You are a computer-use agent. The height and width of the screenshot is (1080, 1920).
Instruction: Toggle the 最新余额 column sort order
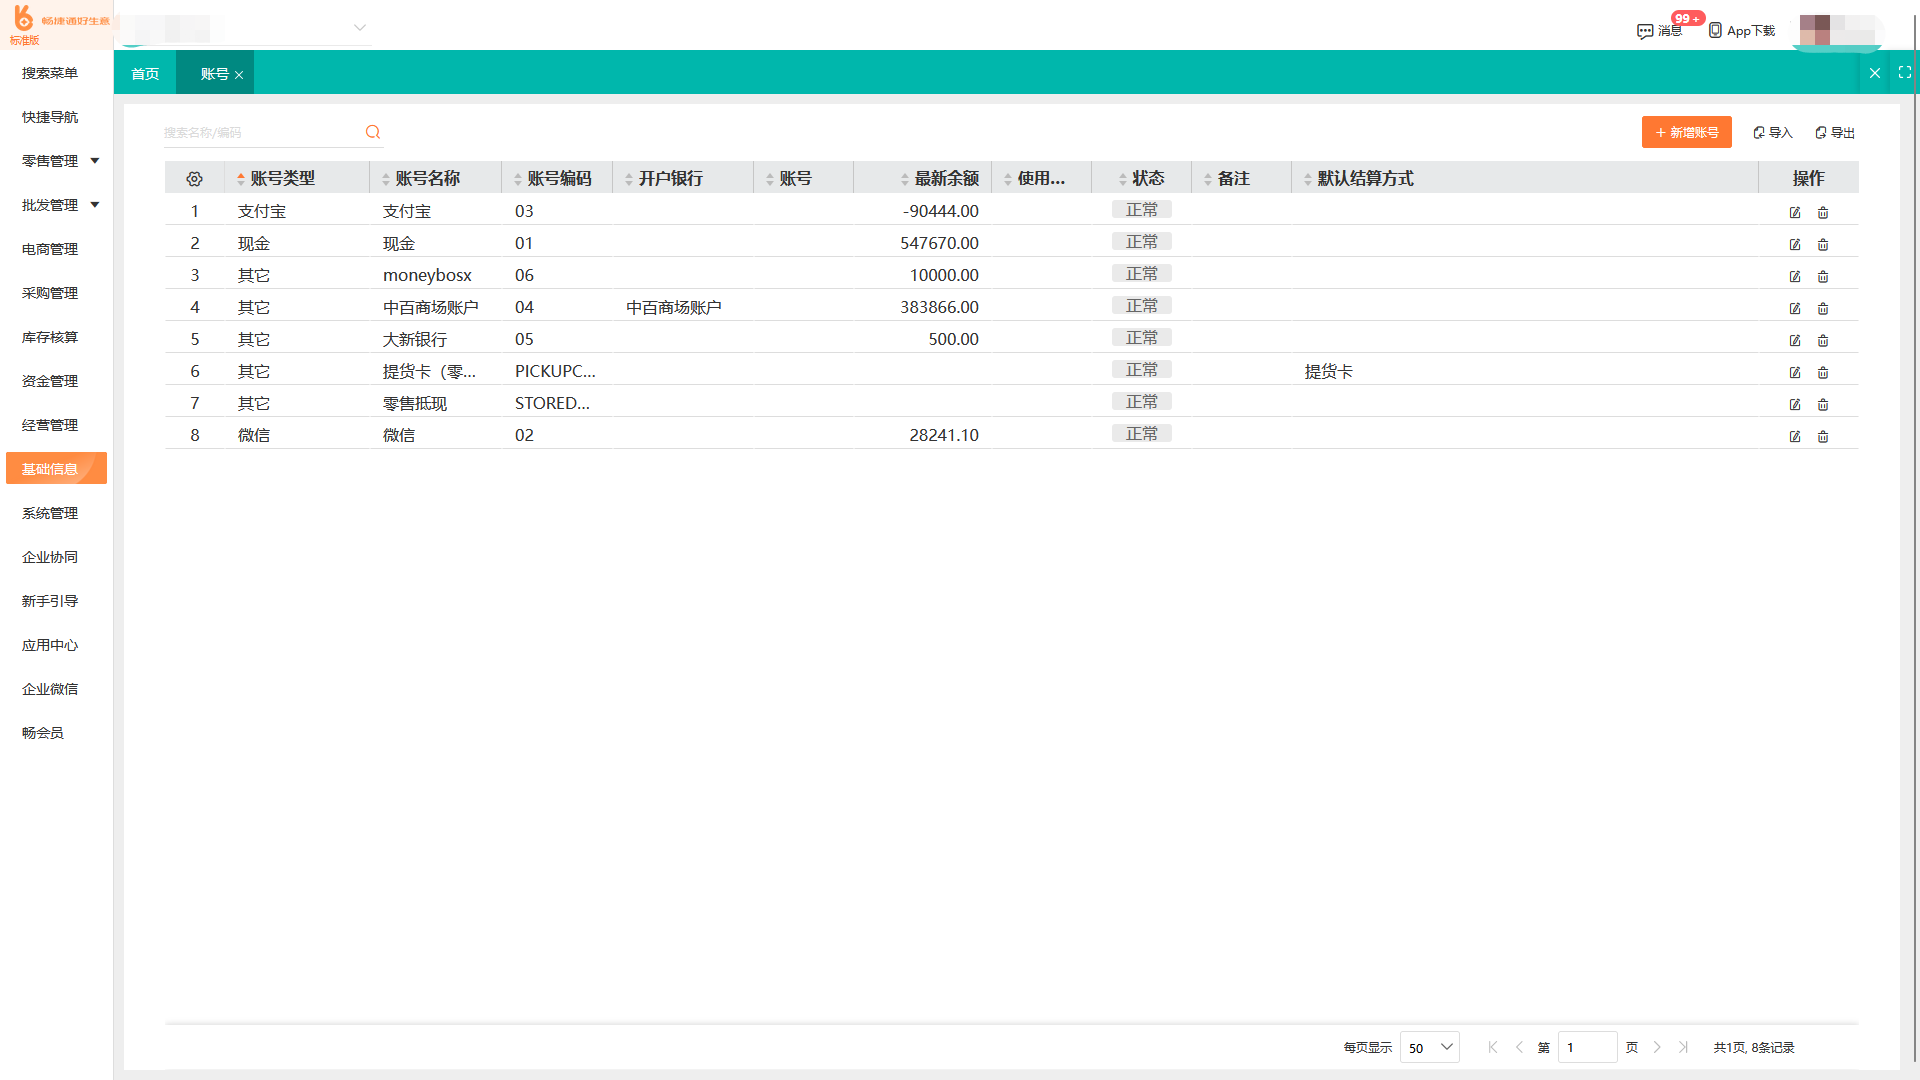(898, 178)
